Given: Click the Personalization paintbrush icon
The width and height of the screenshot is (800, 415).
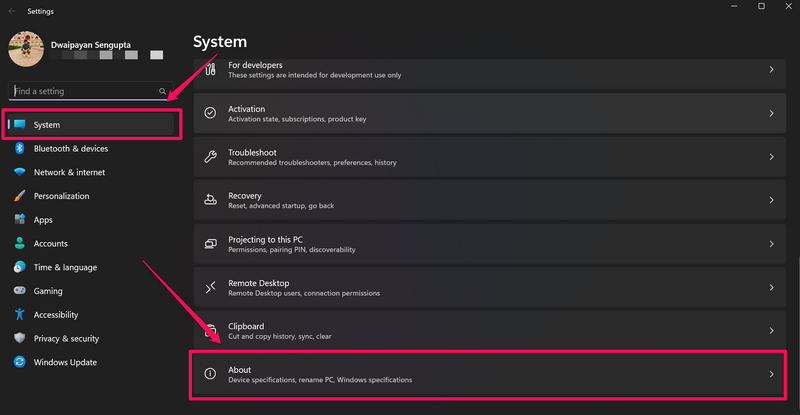Looking at the screenshot, I should (x=19, y=196).
